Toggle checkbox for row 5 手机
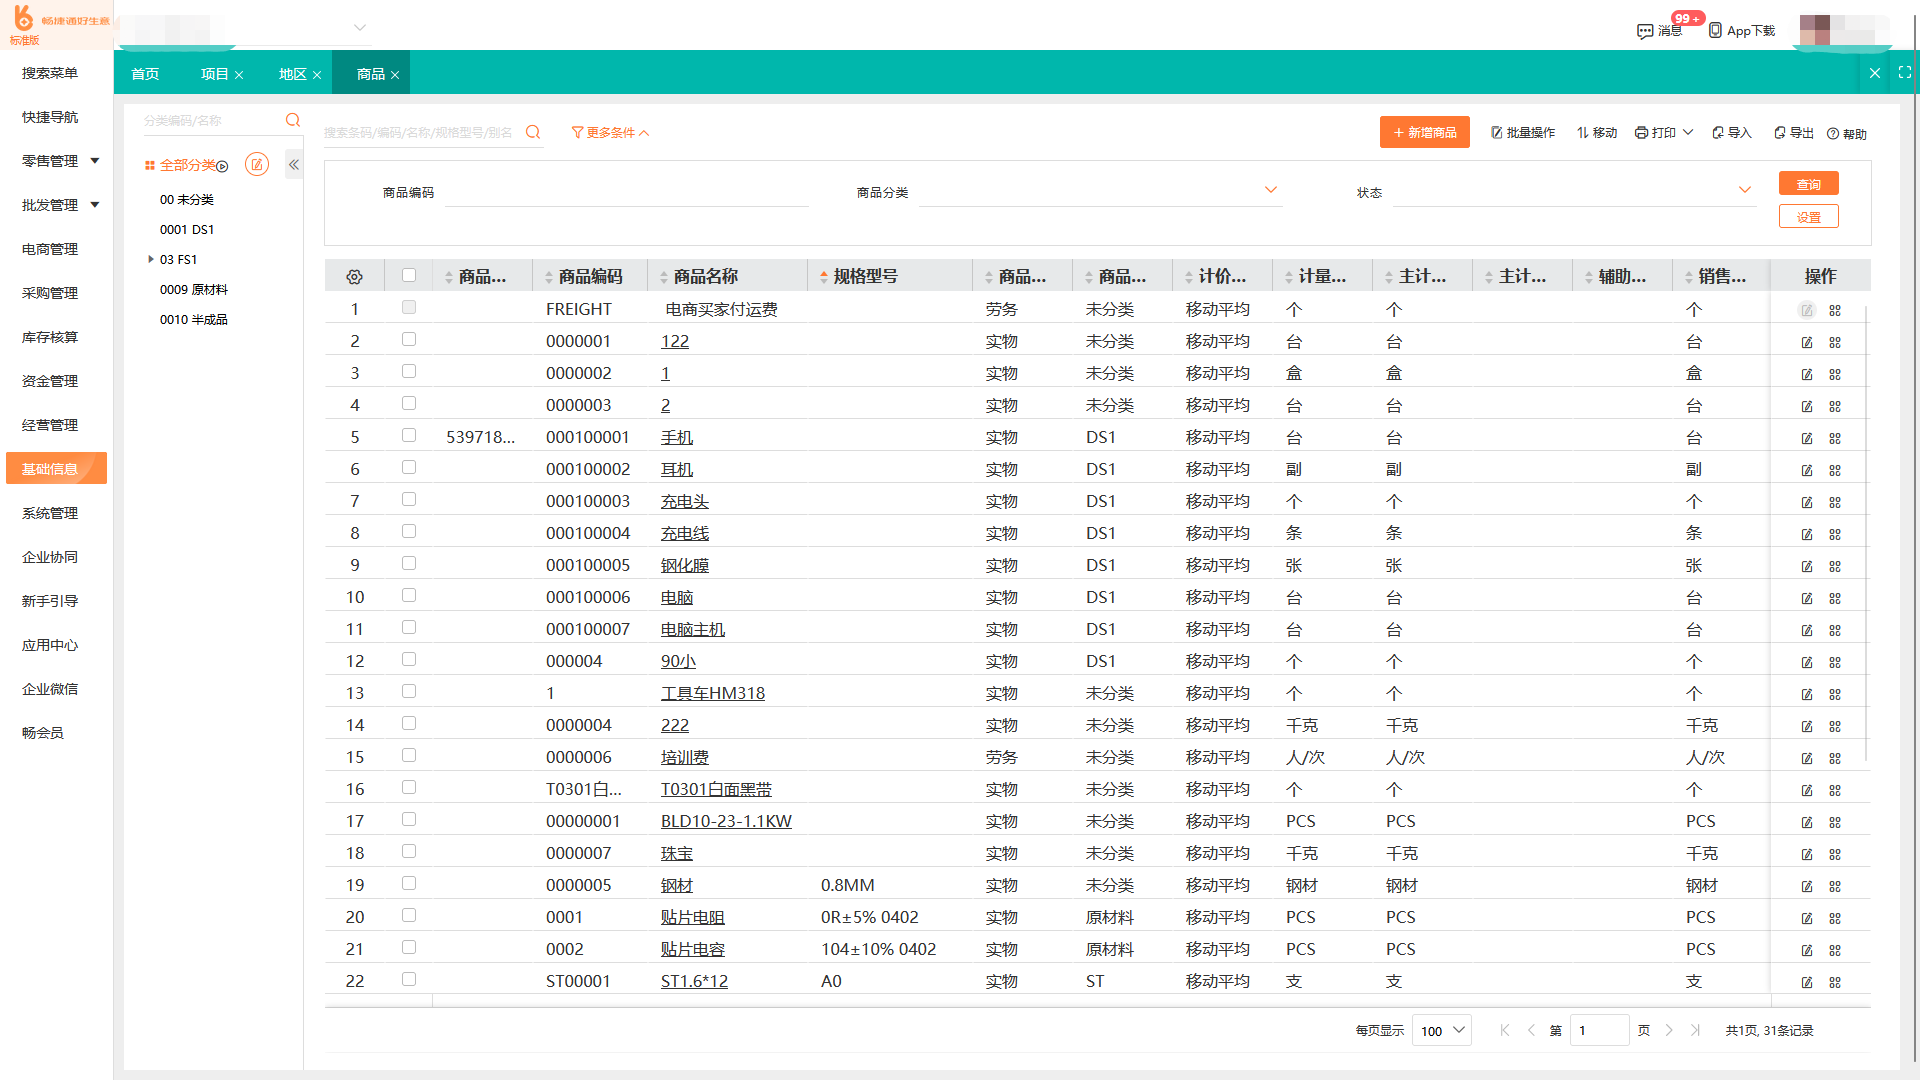1920x1080 pixels. (410, 435)
